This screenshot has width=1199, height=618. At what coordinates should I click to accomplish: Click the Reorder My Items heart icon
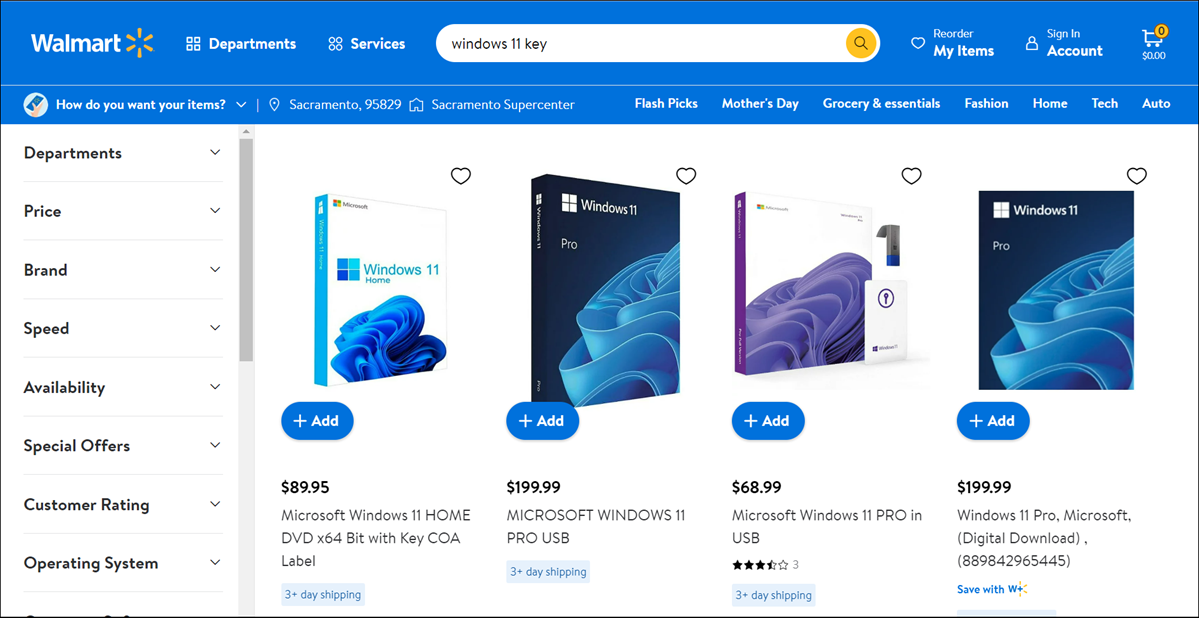pyautogui.click(x=919, y=43)
